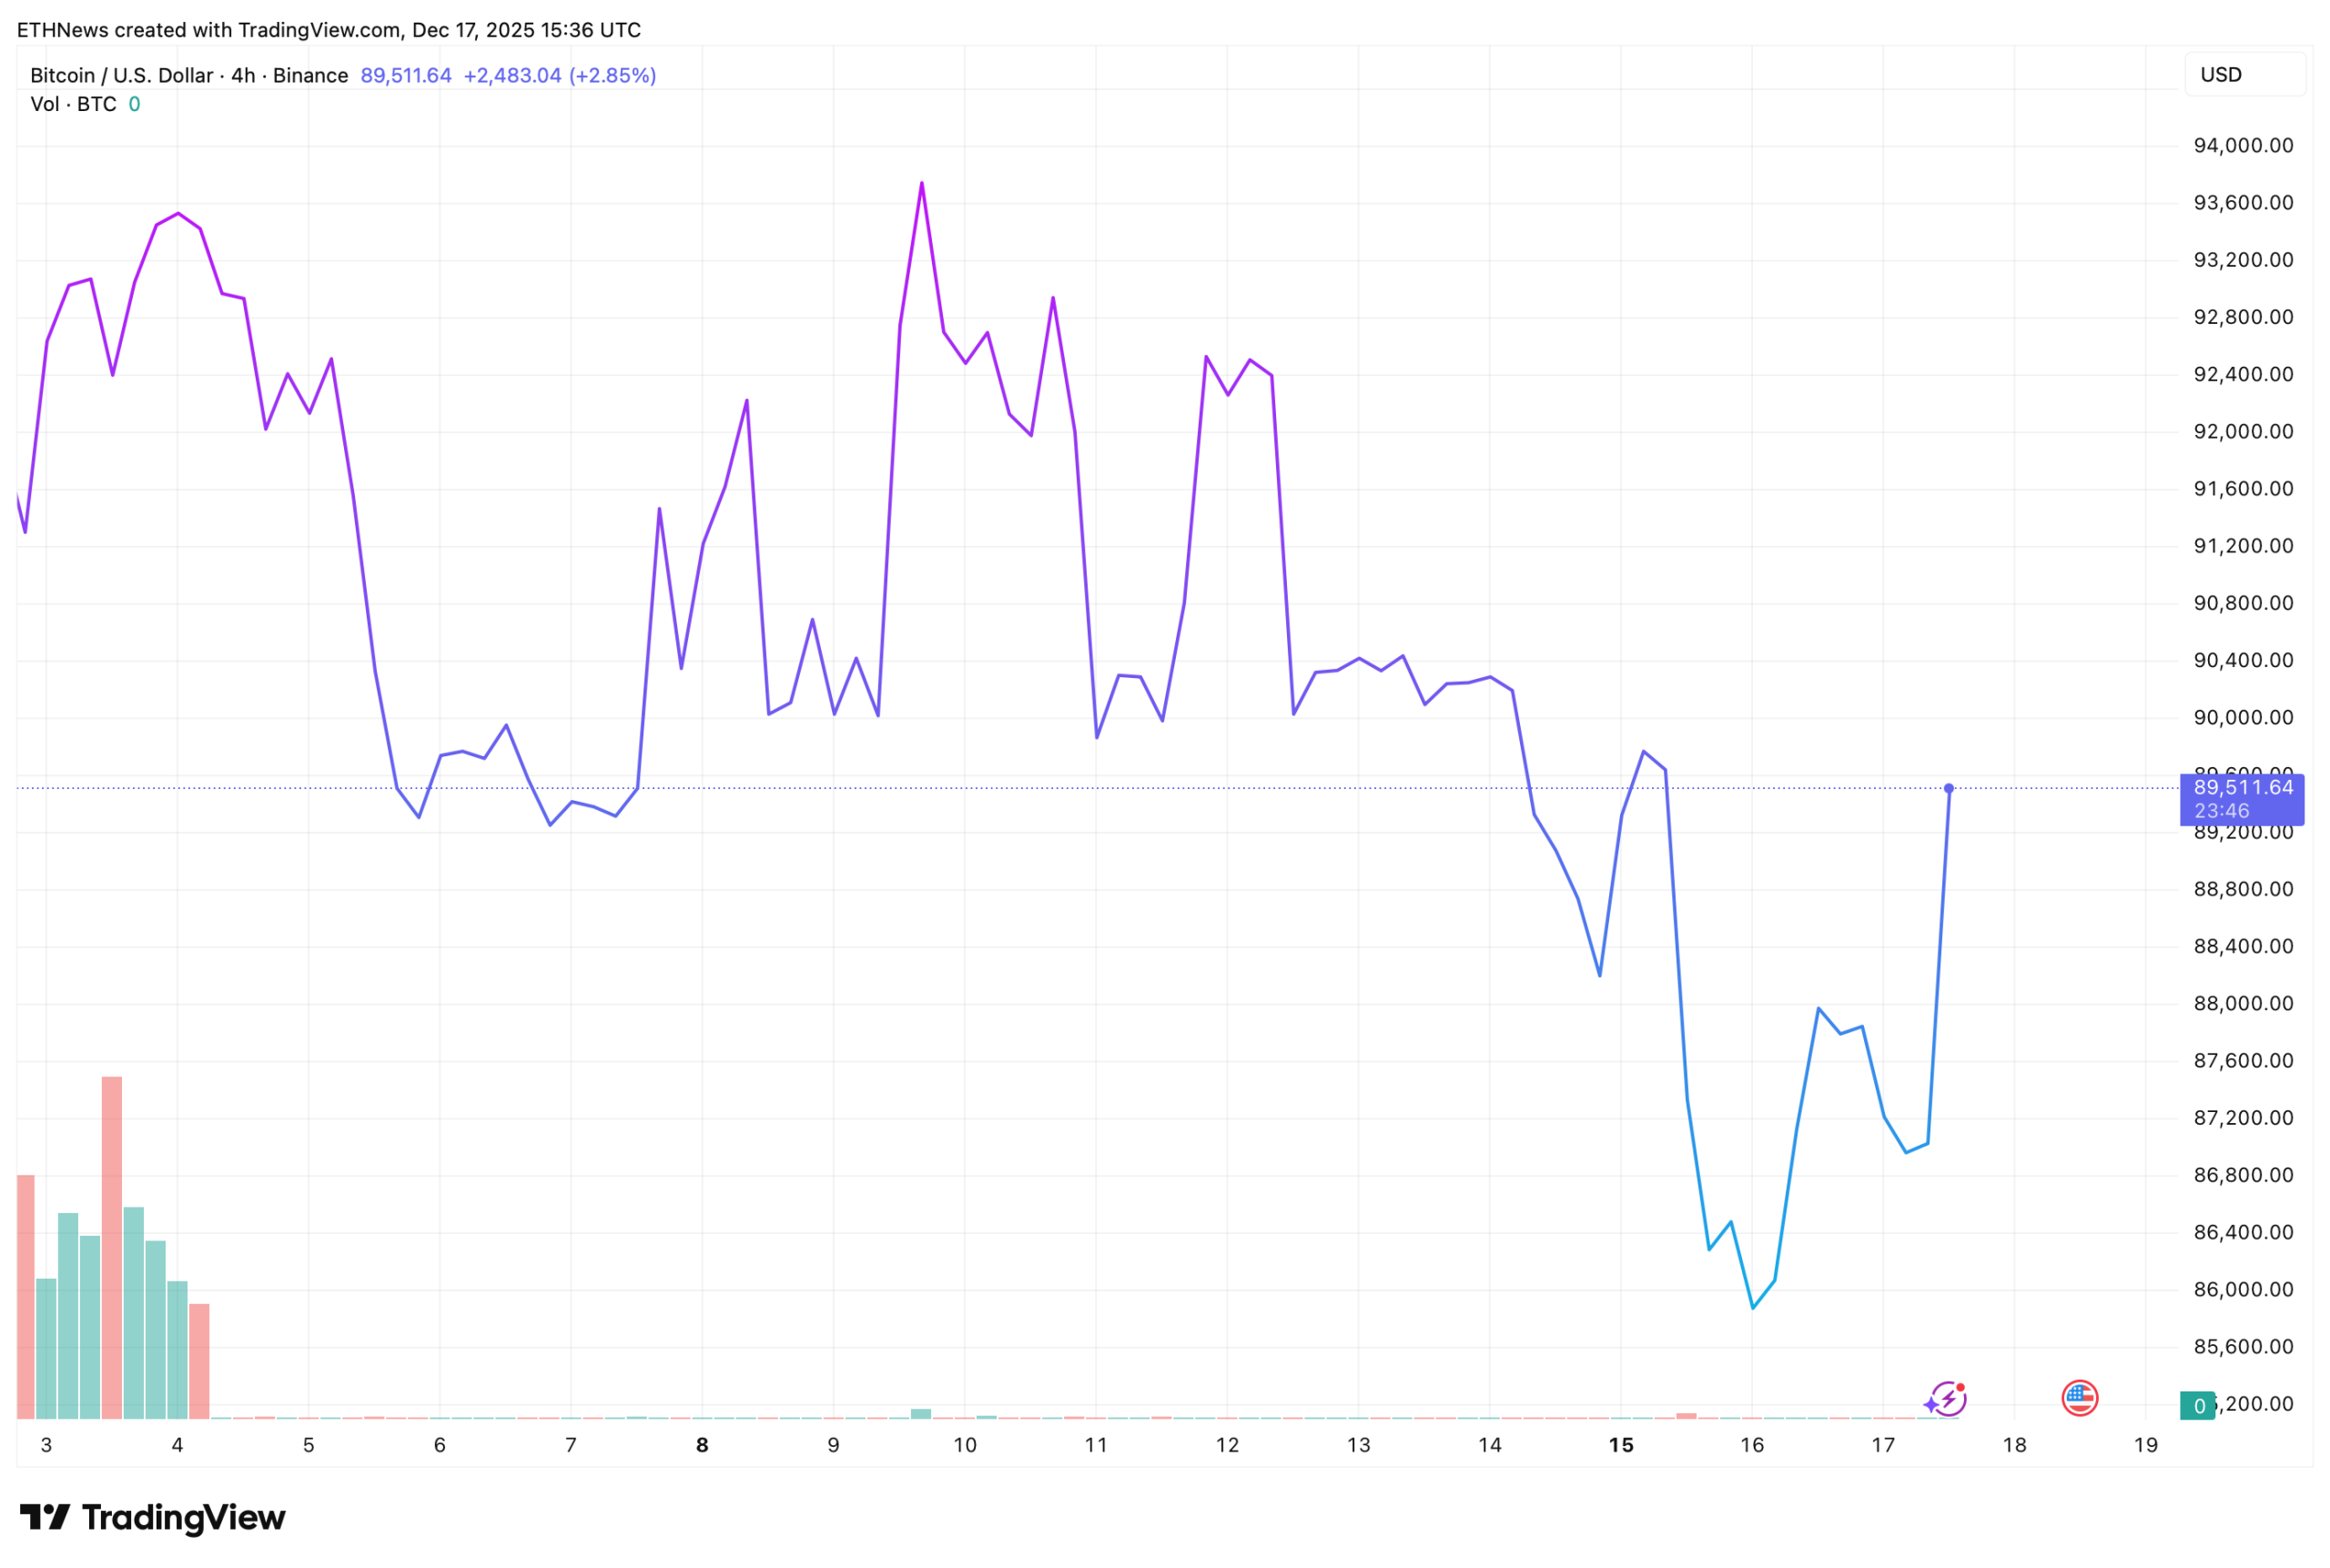Click the 94,000.00 price axis label

[x=2243, y=146]
